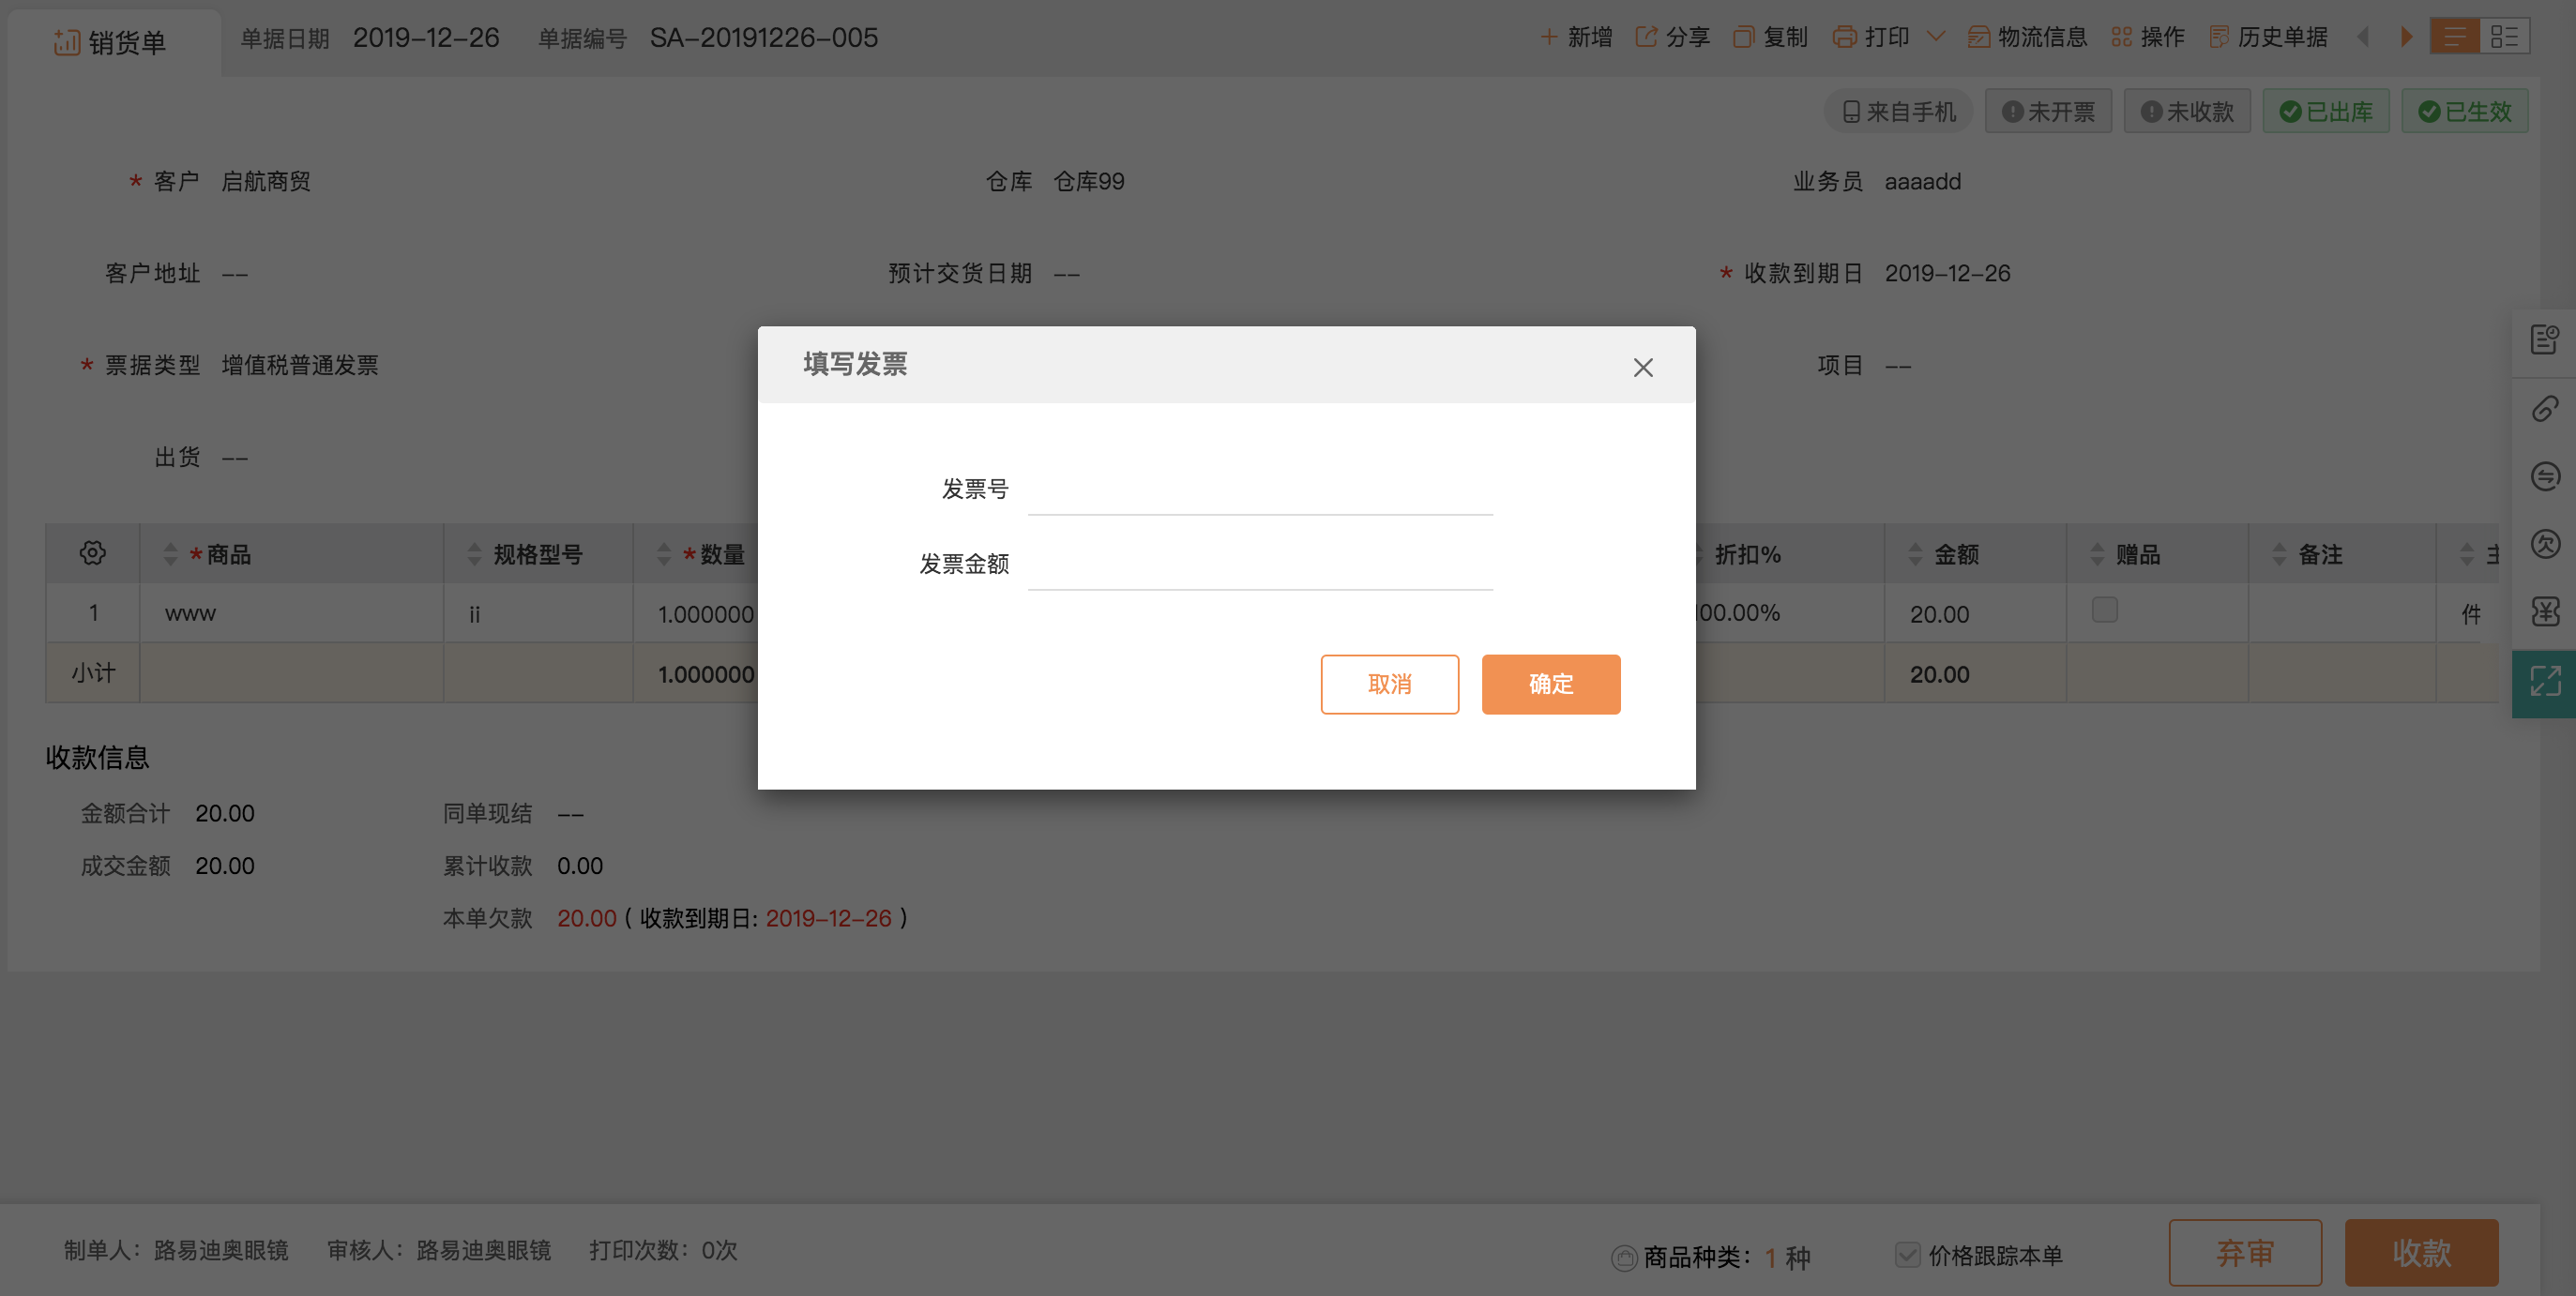
Task: Click 取消 to cancel invoice entry
Action: click(1390, 683)
